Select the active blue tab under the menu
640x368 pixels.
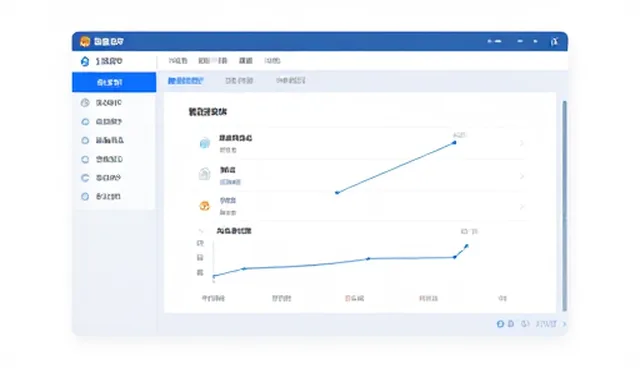(186, 81)
